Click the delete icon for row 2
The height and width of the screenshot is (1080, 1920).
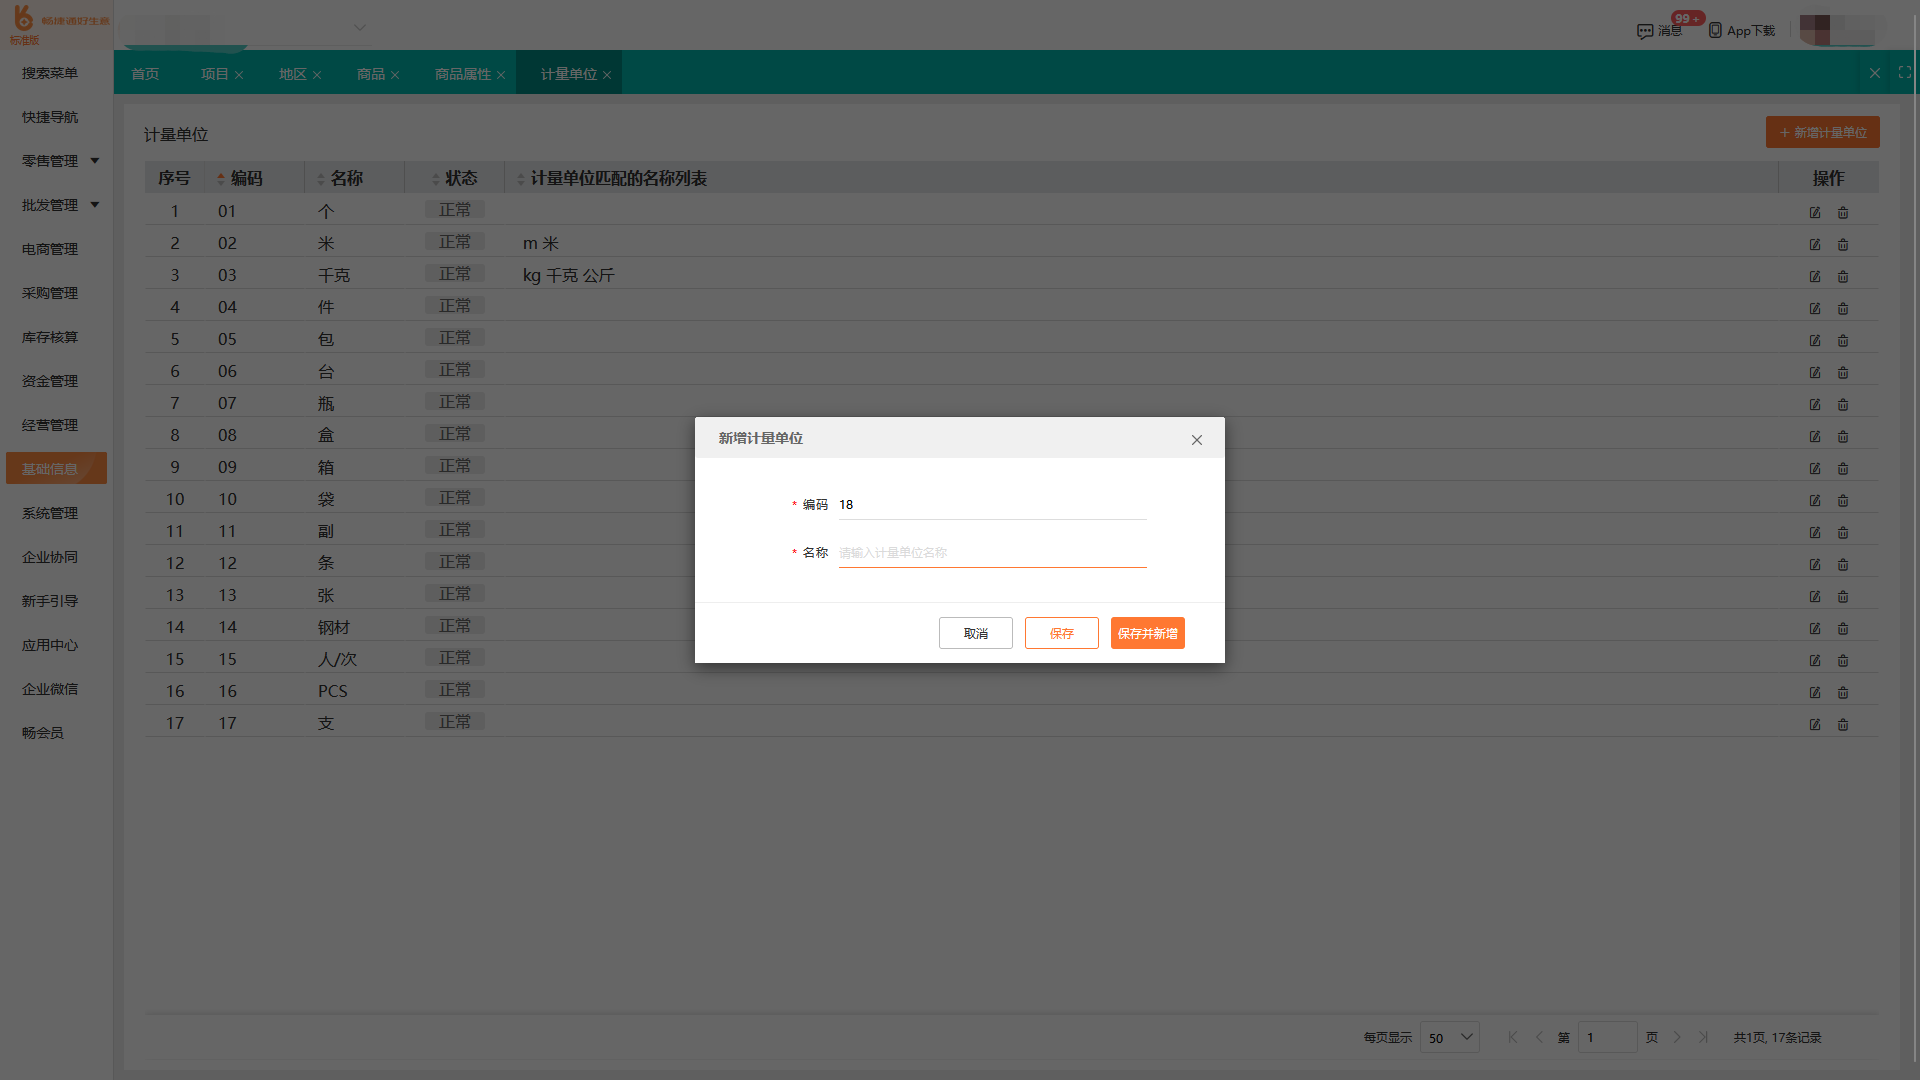click(x=1844, y=244)
